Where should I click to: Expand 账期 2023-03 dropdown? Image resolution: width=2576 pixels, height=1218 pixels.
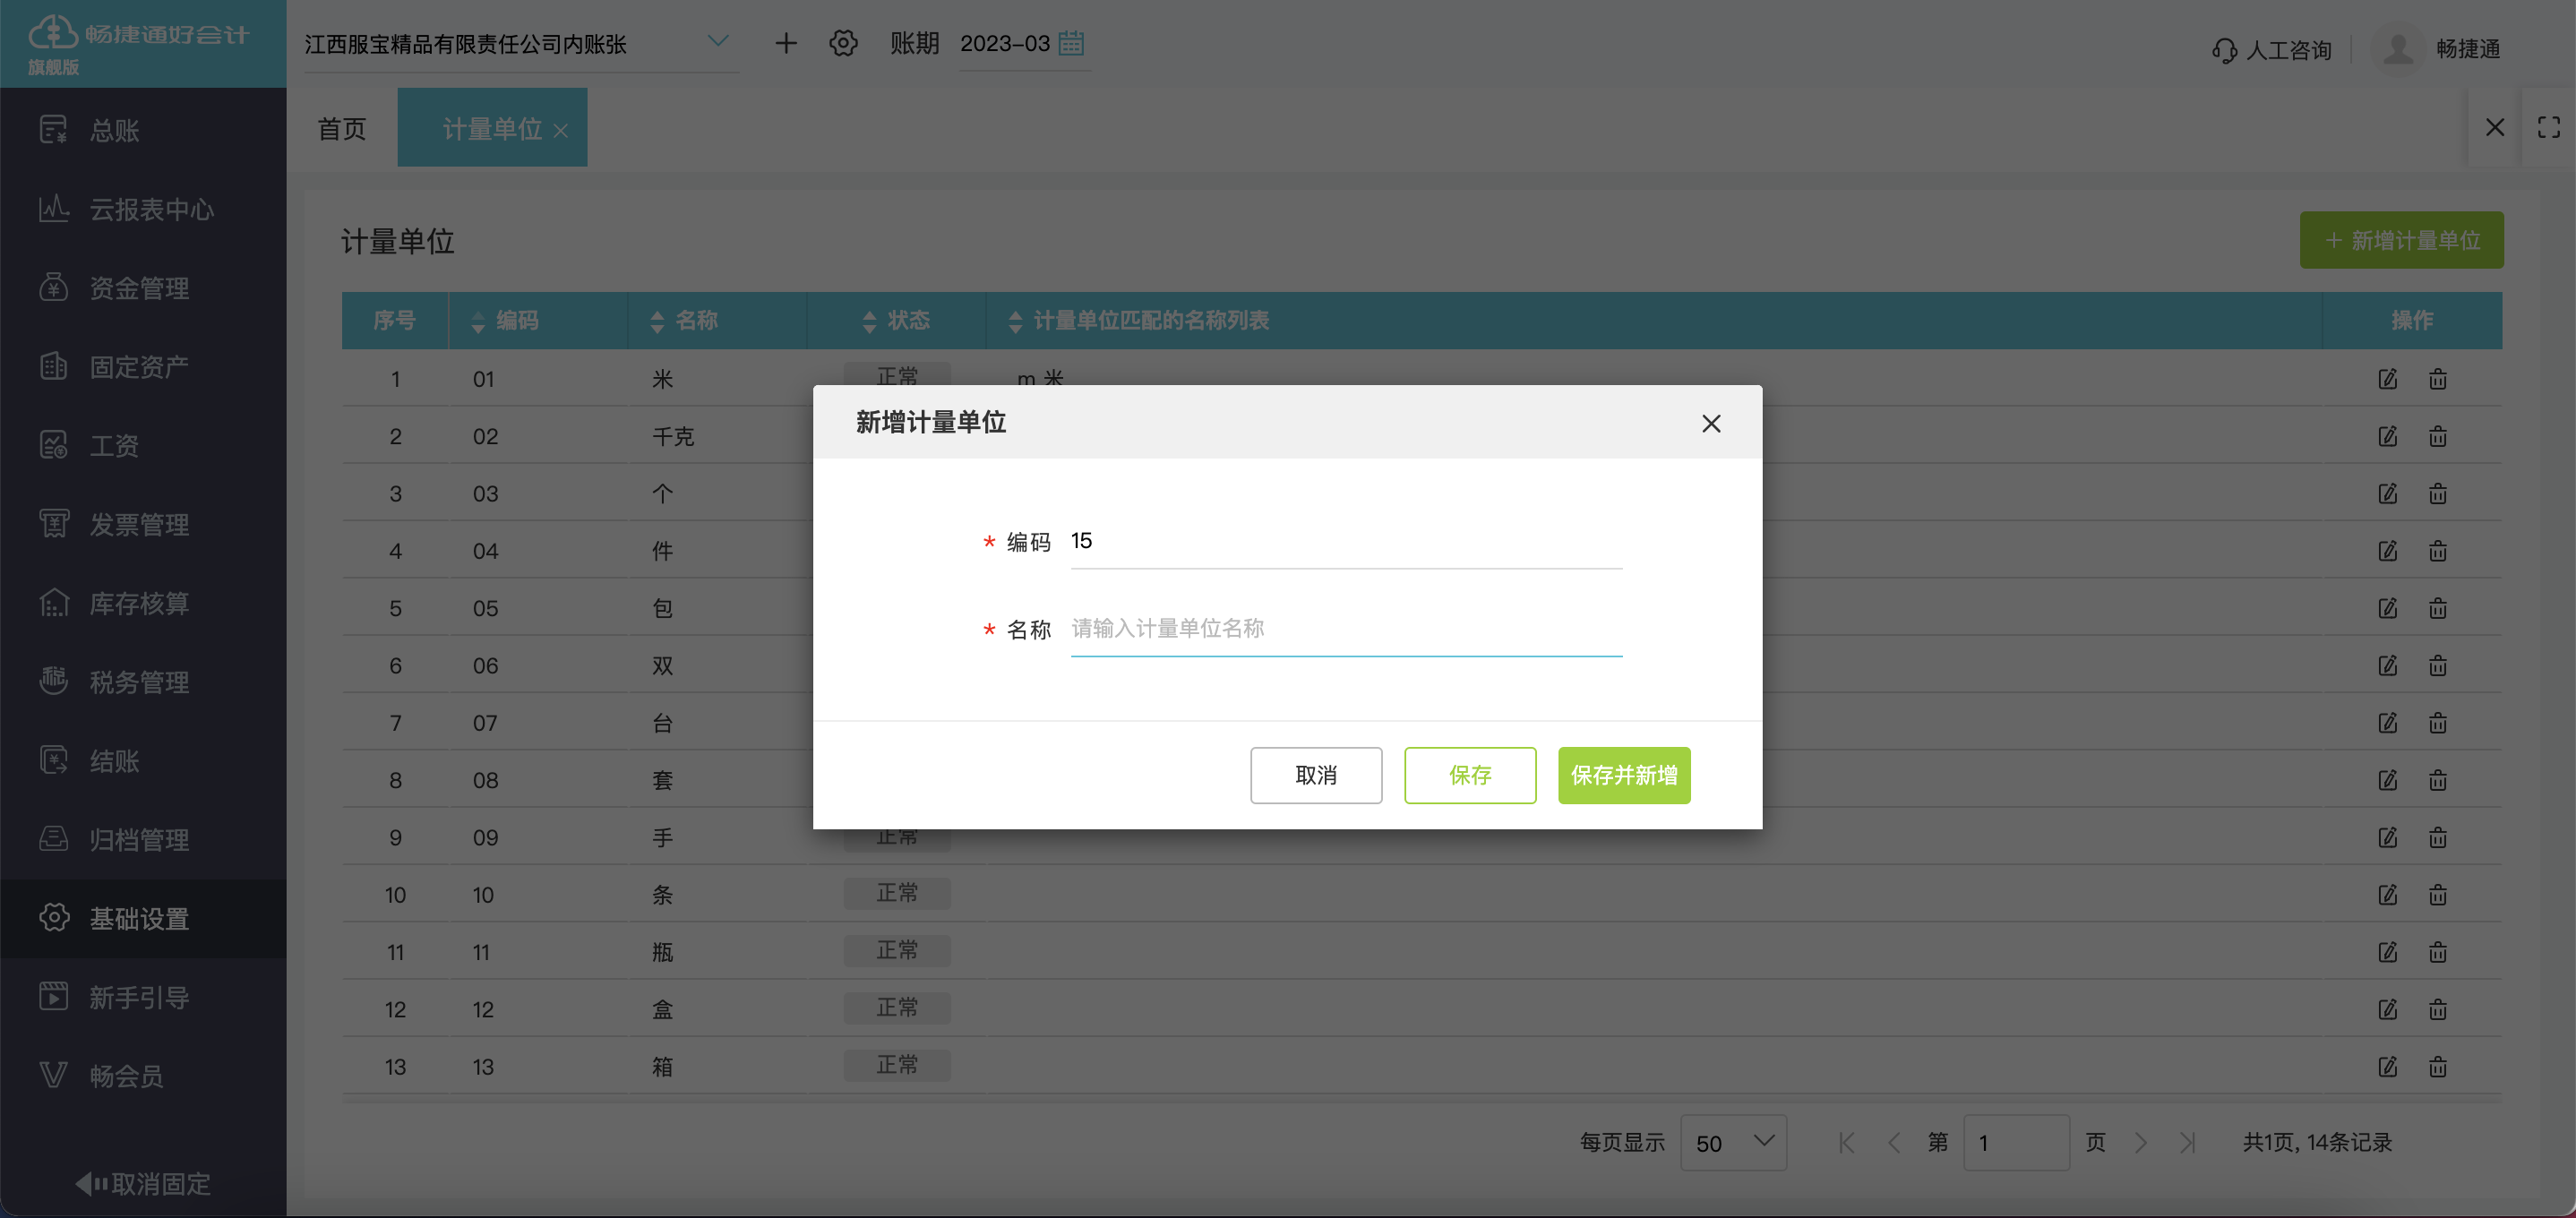pos(1069,43)
